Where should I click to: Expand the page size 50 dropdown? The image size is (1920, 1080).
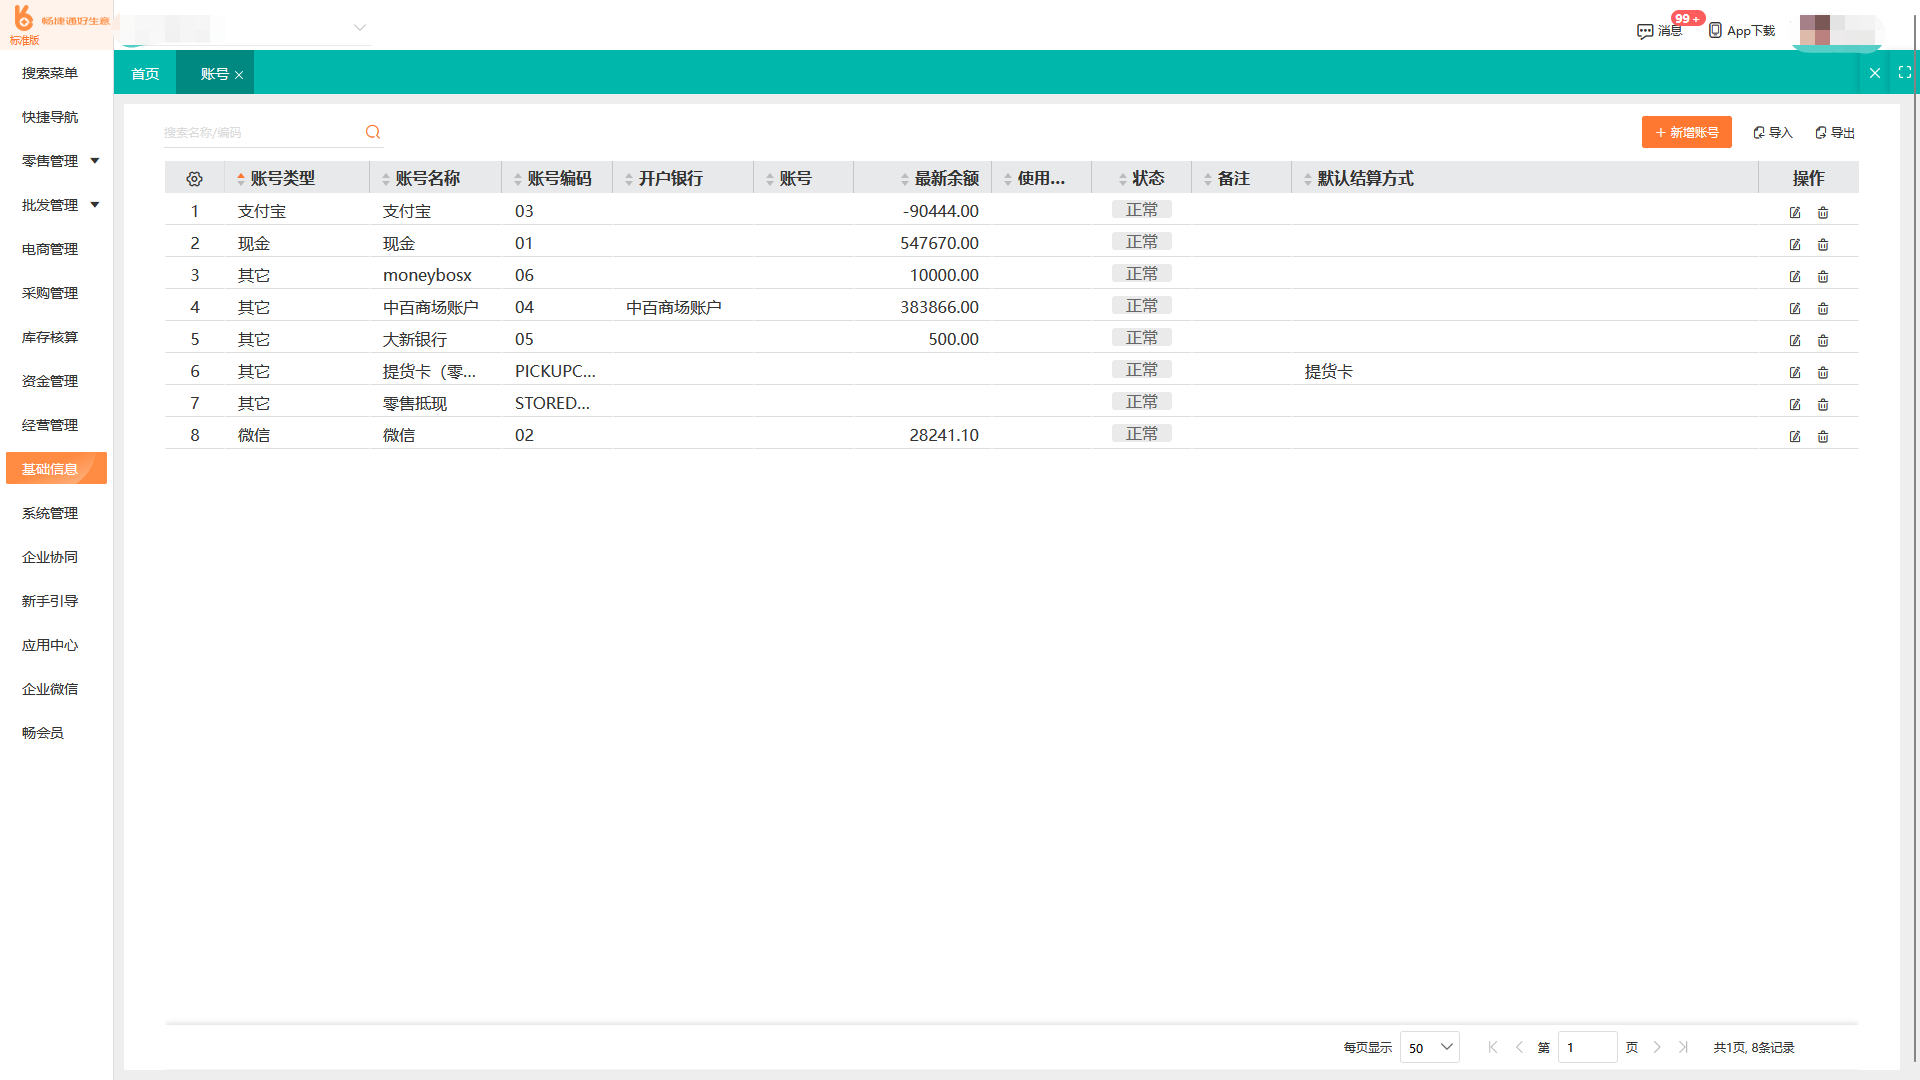click(1431, 1047)
